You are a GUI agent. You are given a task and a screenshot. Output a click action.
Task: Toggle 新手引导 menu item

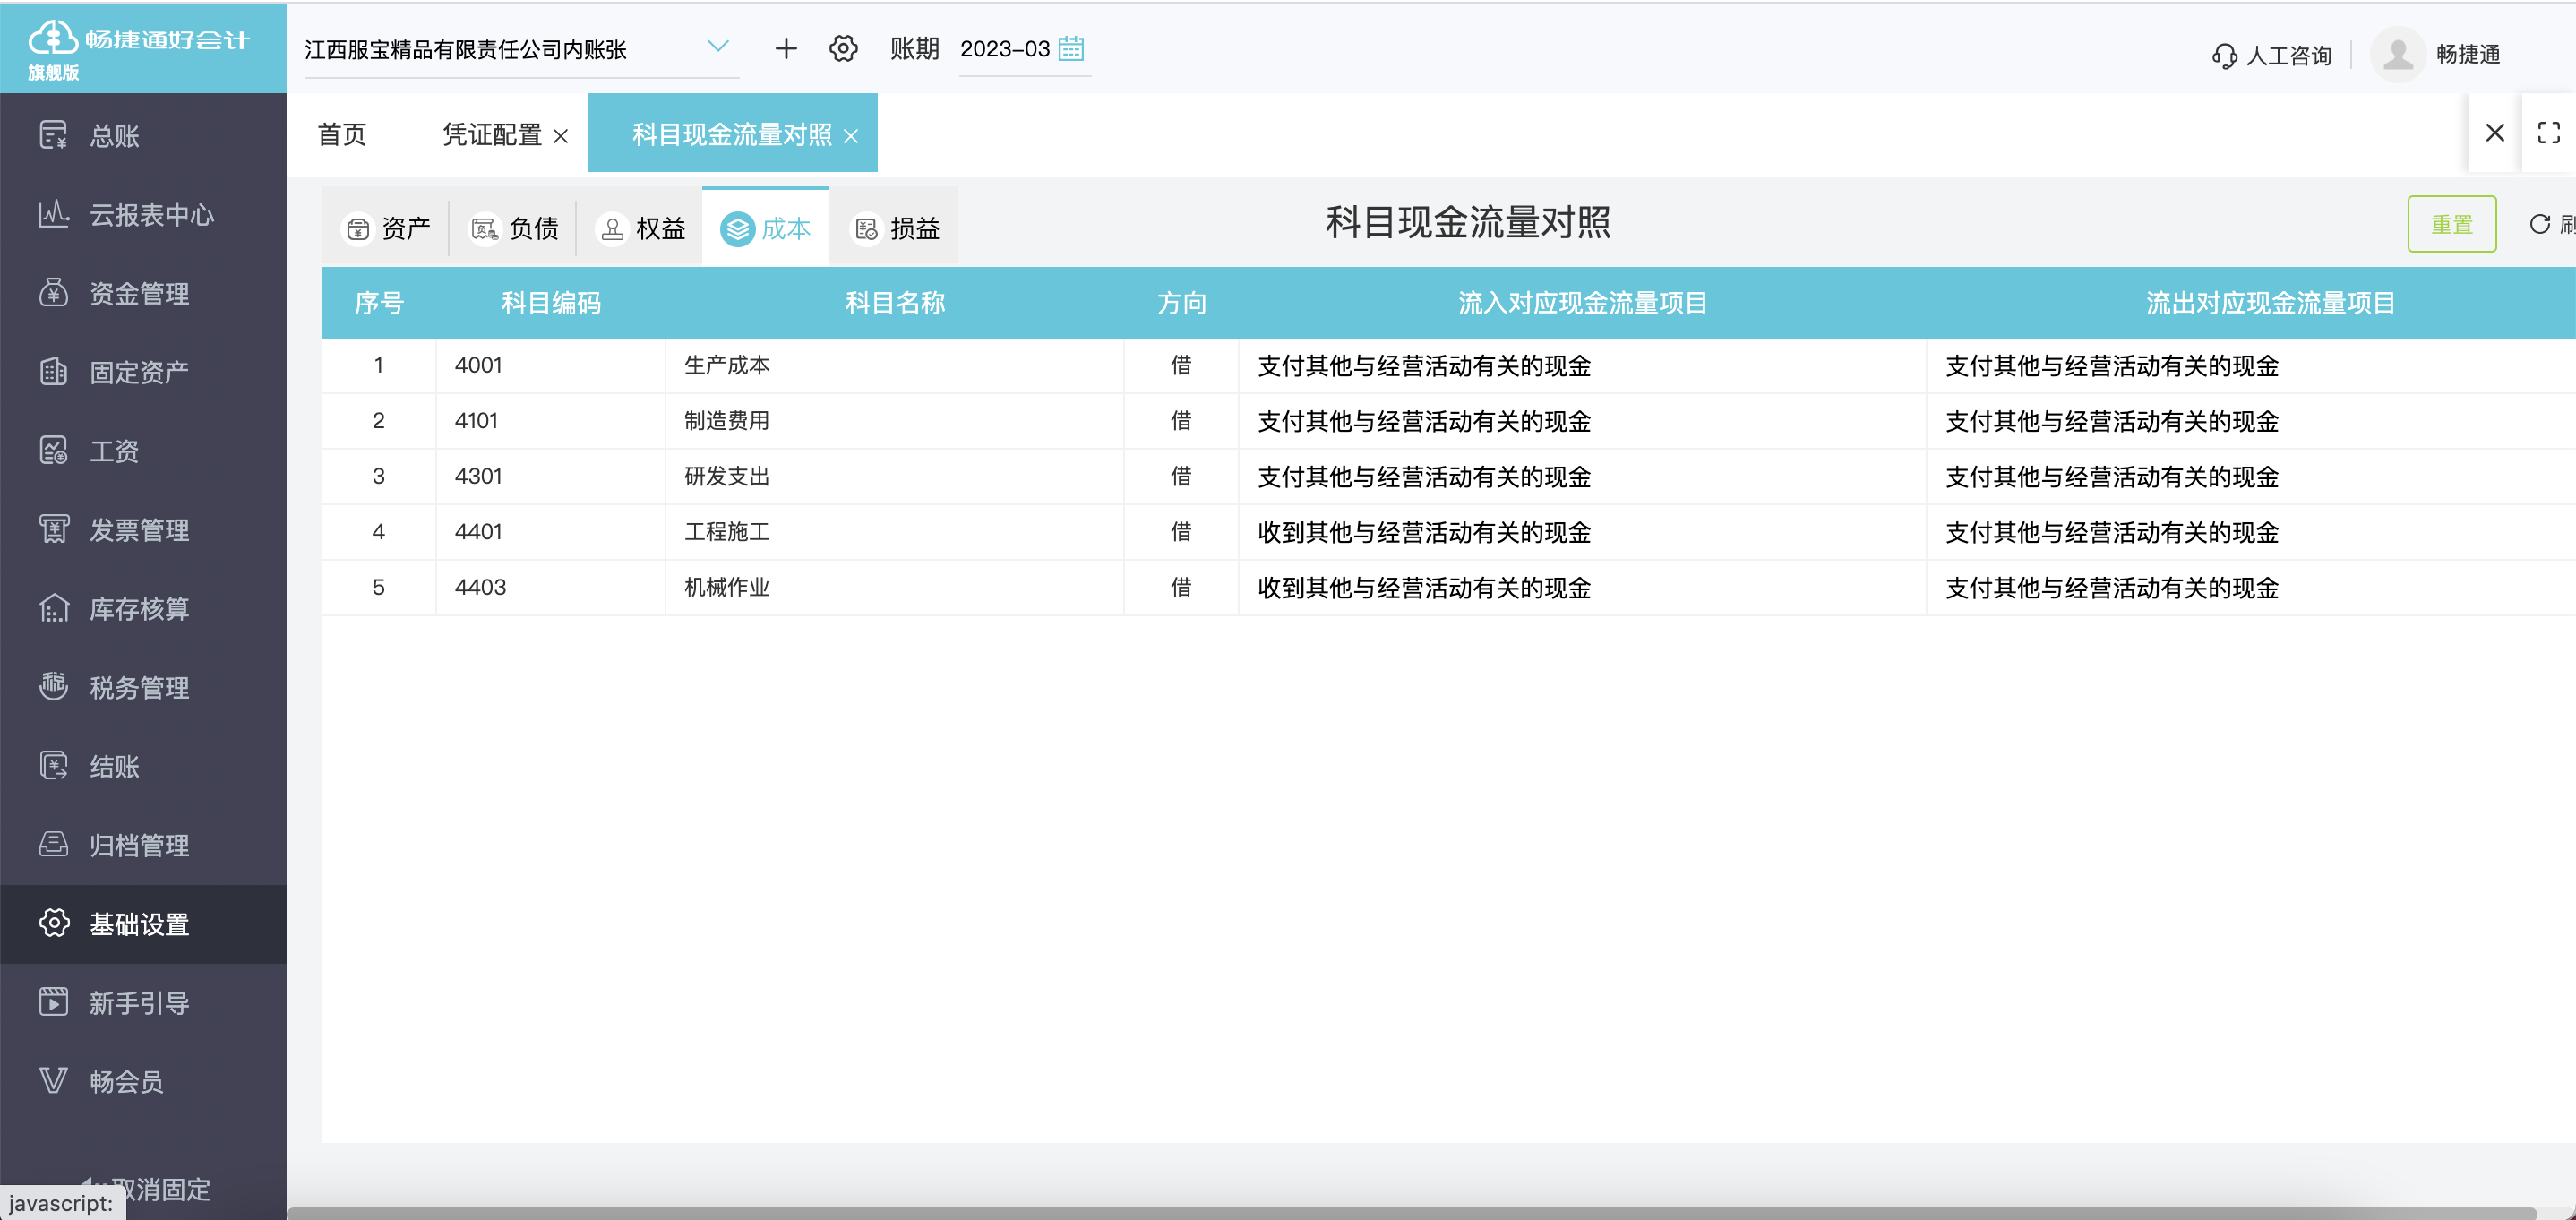coord(143,1001)
